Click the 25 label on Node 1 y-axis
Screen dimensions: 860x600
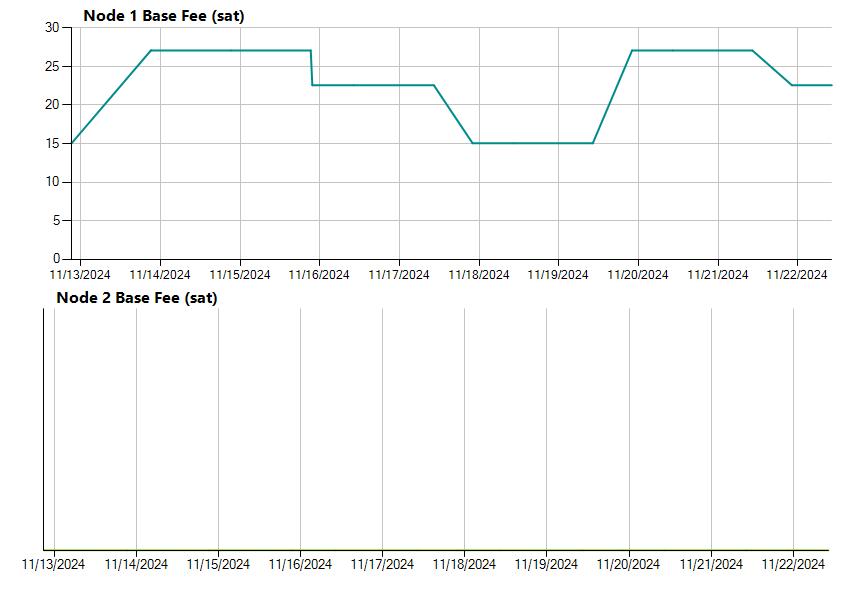click(53, 66)
